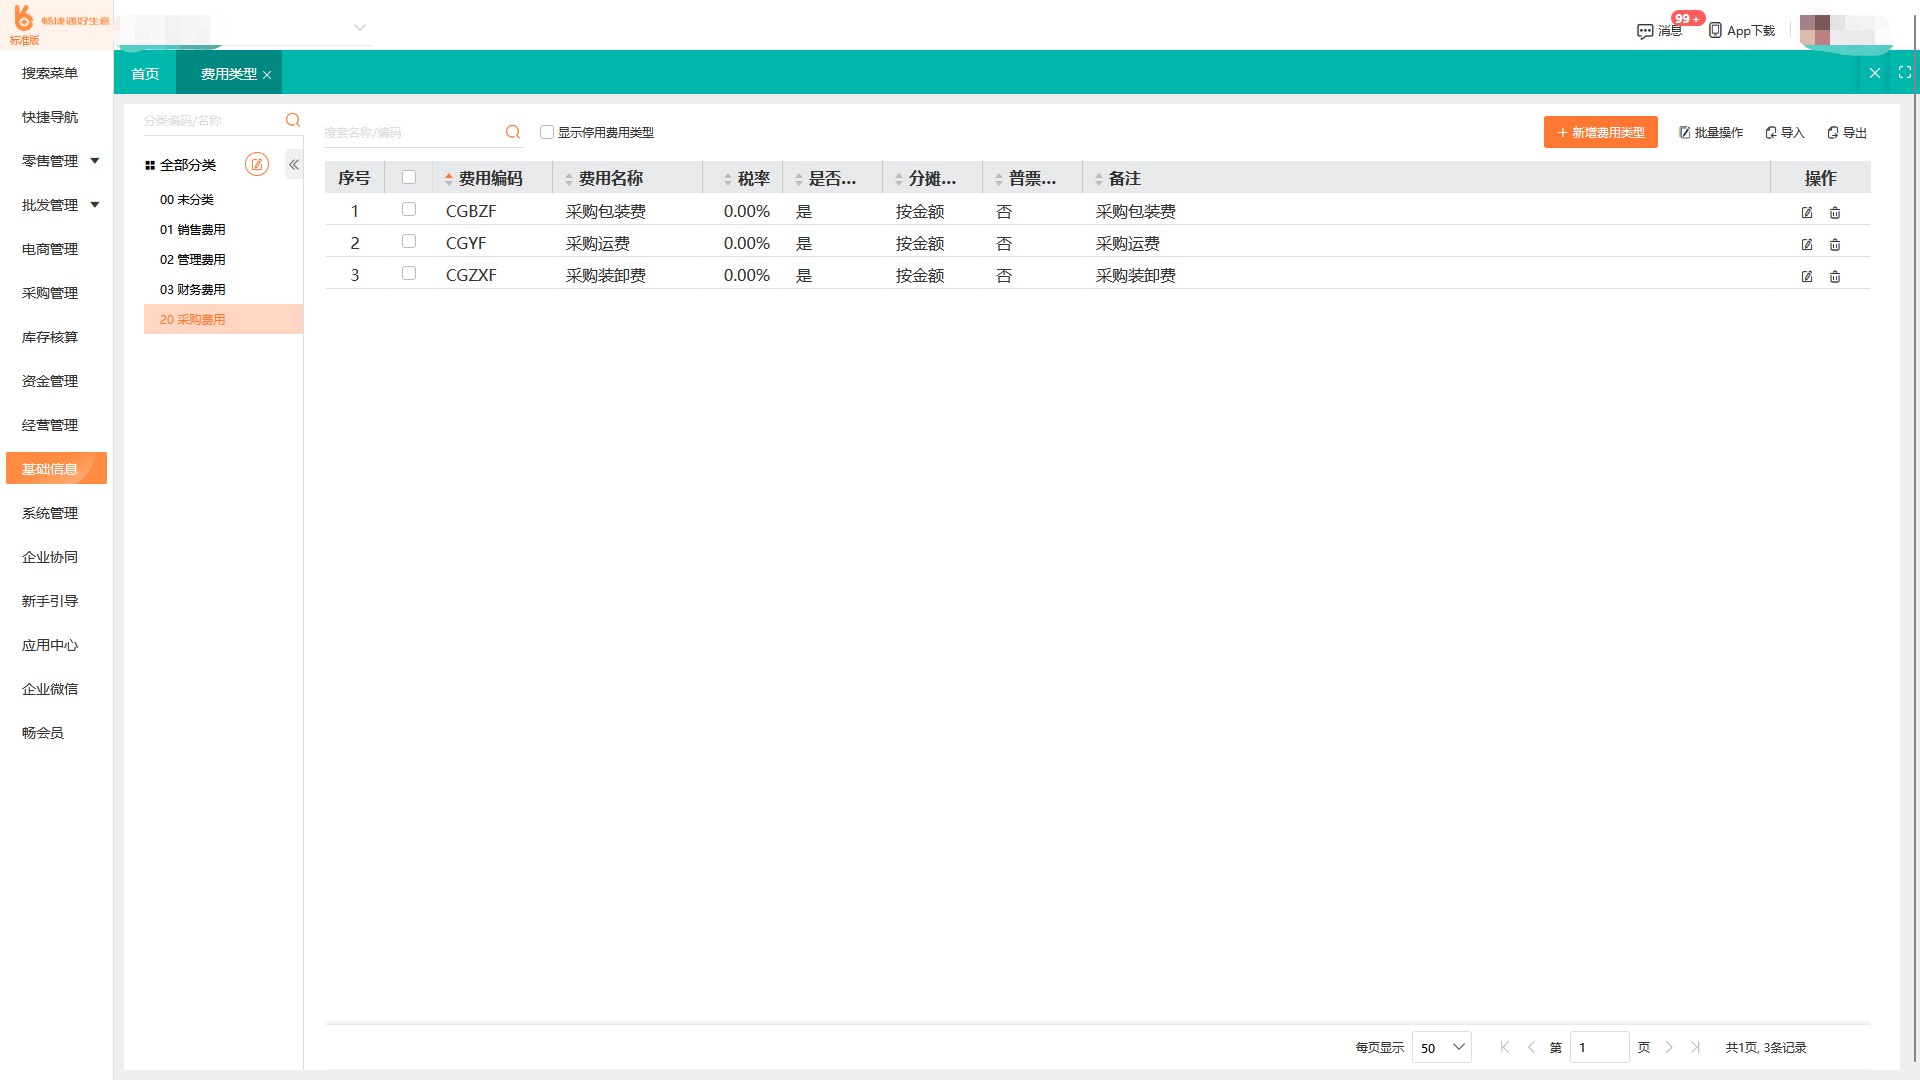Click the edit icon for 采购装卸费
This screenshot has width=1920, height=1080.
(1807, 274)
